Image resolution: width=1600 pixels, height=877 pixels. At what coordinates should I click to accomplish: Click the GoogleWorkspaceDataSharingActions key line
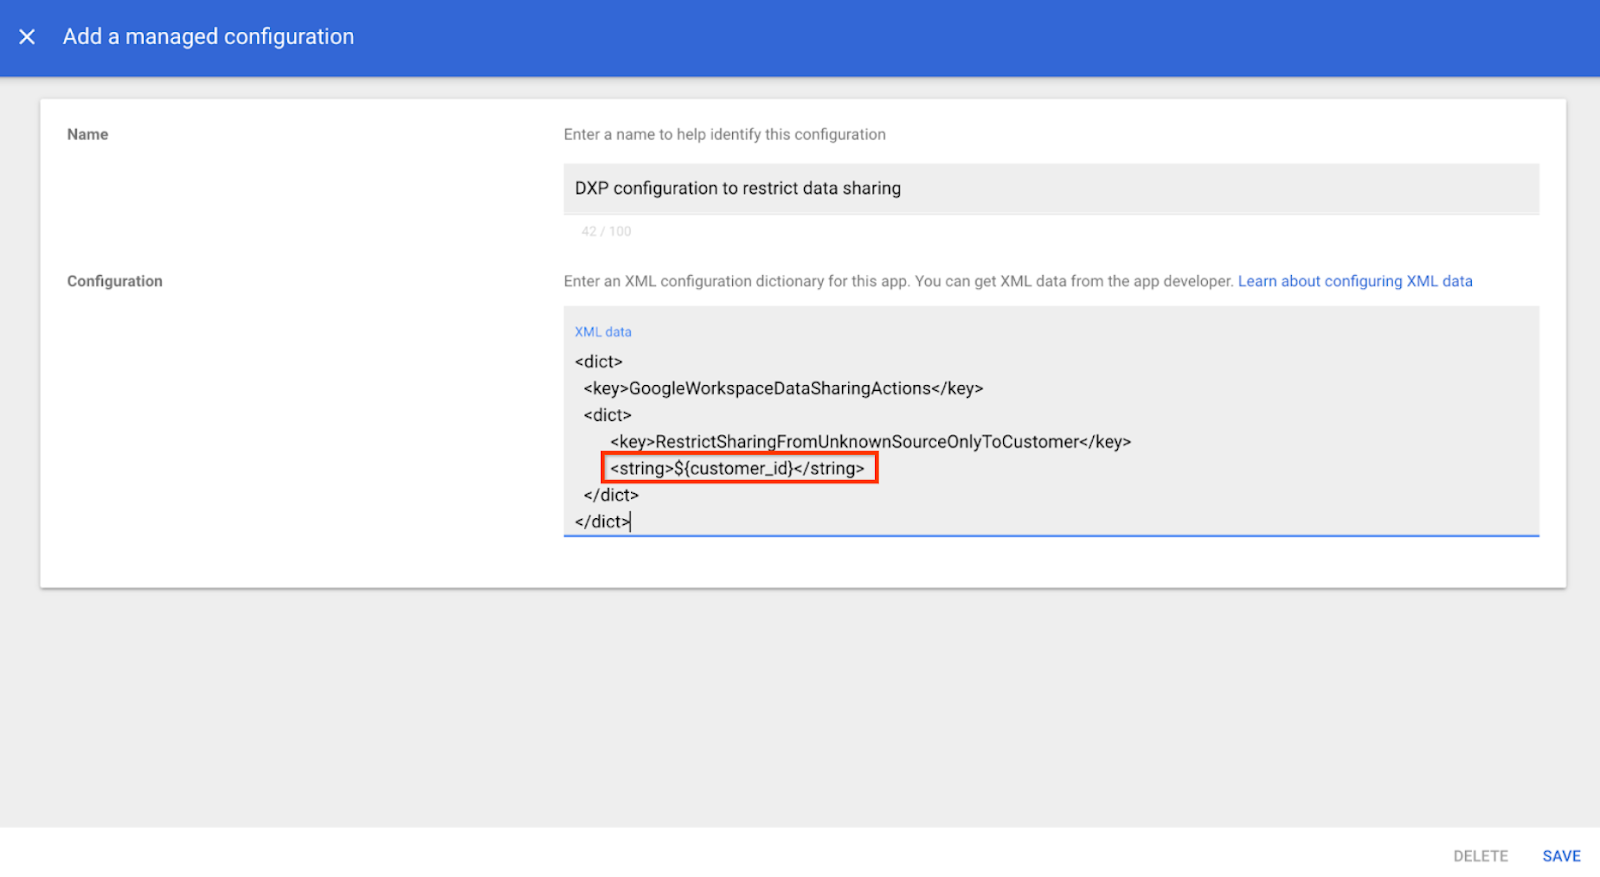(x=783, y=388)
